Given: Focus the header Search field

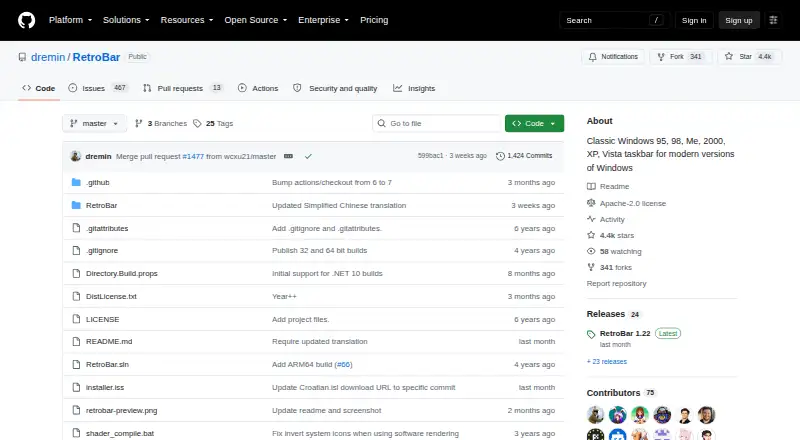Looking at the screenshot, I should (615, 20).
